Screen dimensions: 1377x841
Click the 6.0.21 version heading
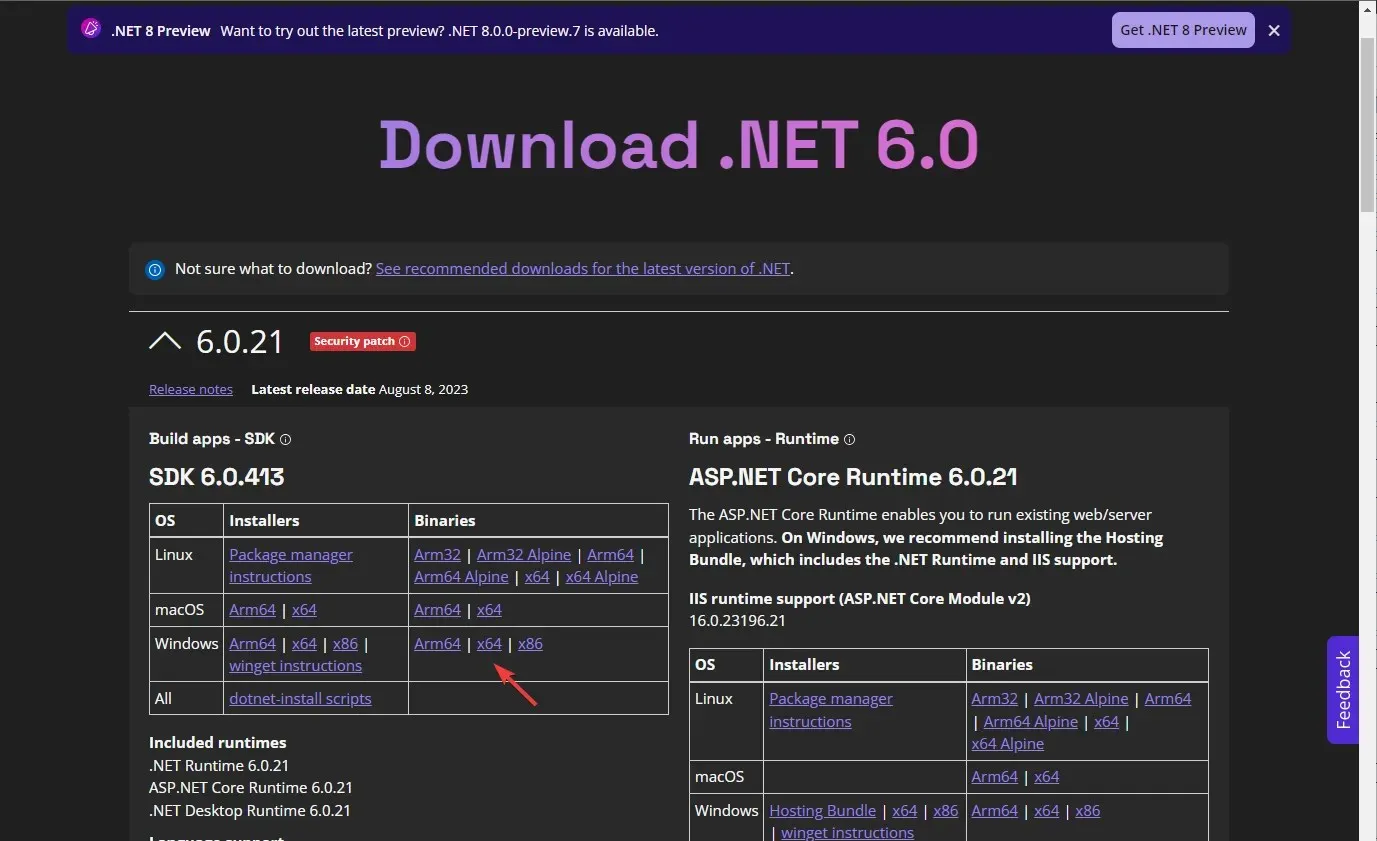pyautogui.click(x=240, y=341)
